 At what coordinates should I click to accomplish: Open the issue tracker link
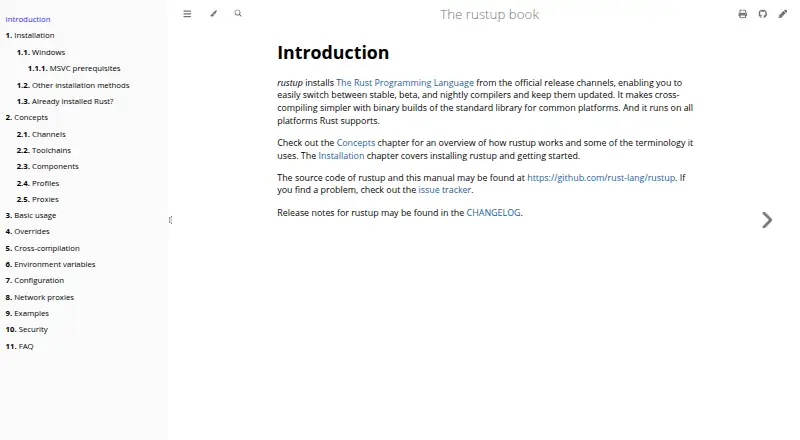pos(445,190)
